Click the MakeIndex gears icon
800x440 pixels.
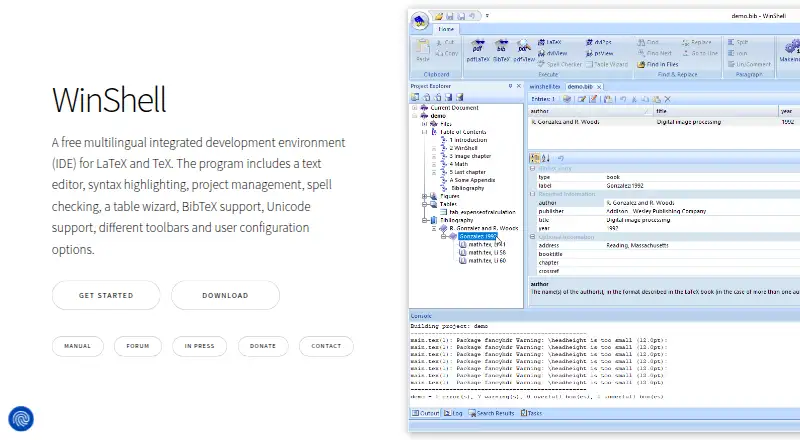[x=791, y=47]
